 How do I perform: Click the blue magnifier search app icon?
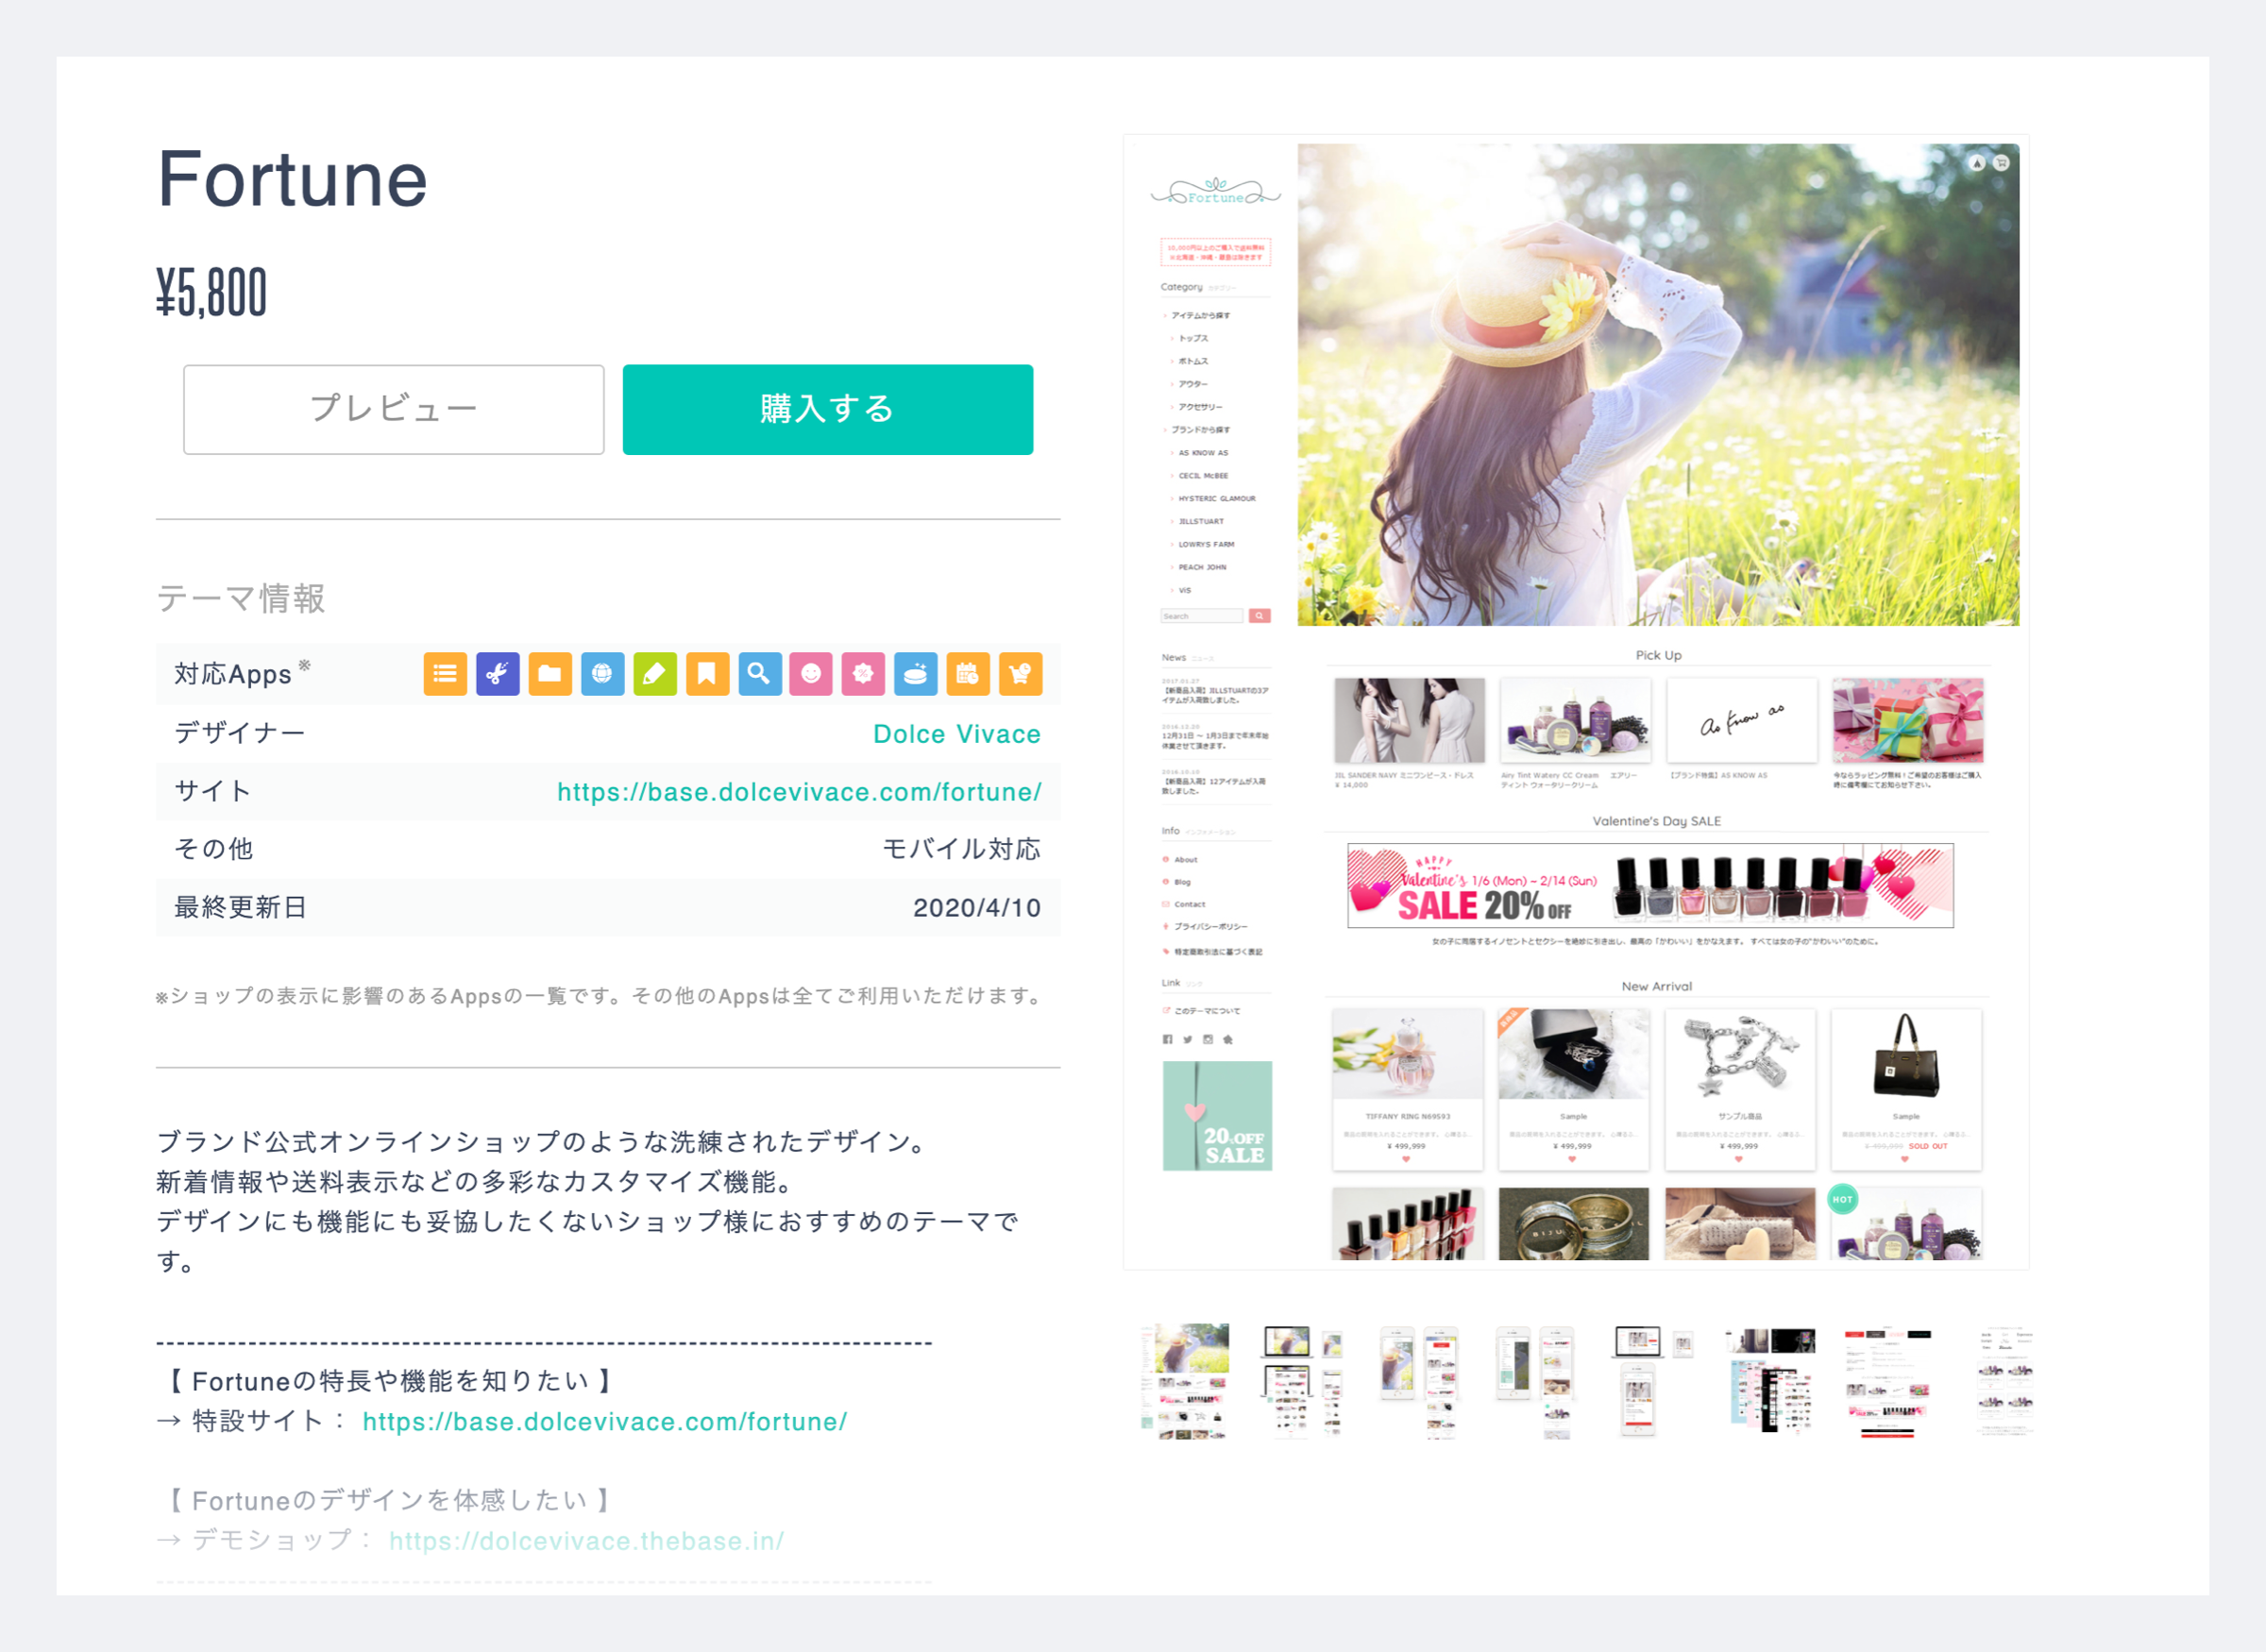coord(759,674)
